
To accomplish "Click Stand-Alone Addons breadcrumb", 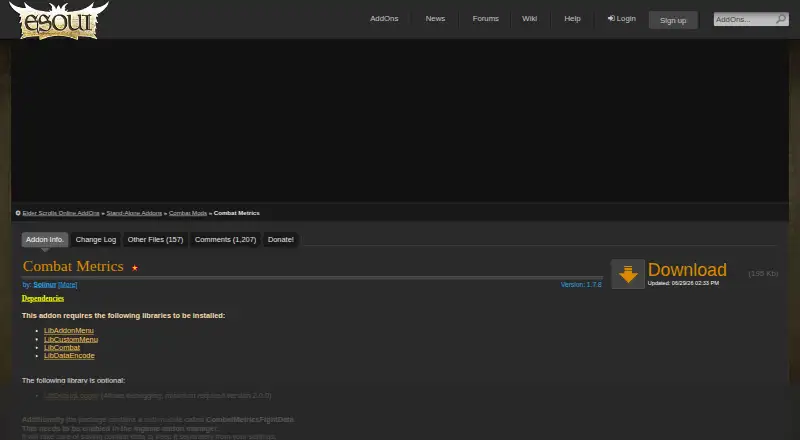I will pyautogui.click(x=134, y=213).
